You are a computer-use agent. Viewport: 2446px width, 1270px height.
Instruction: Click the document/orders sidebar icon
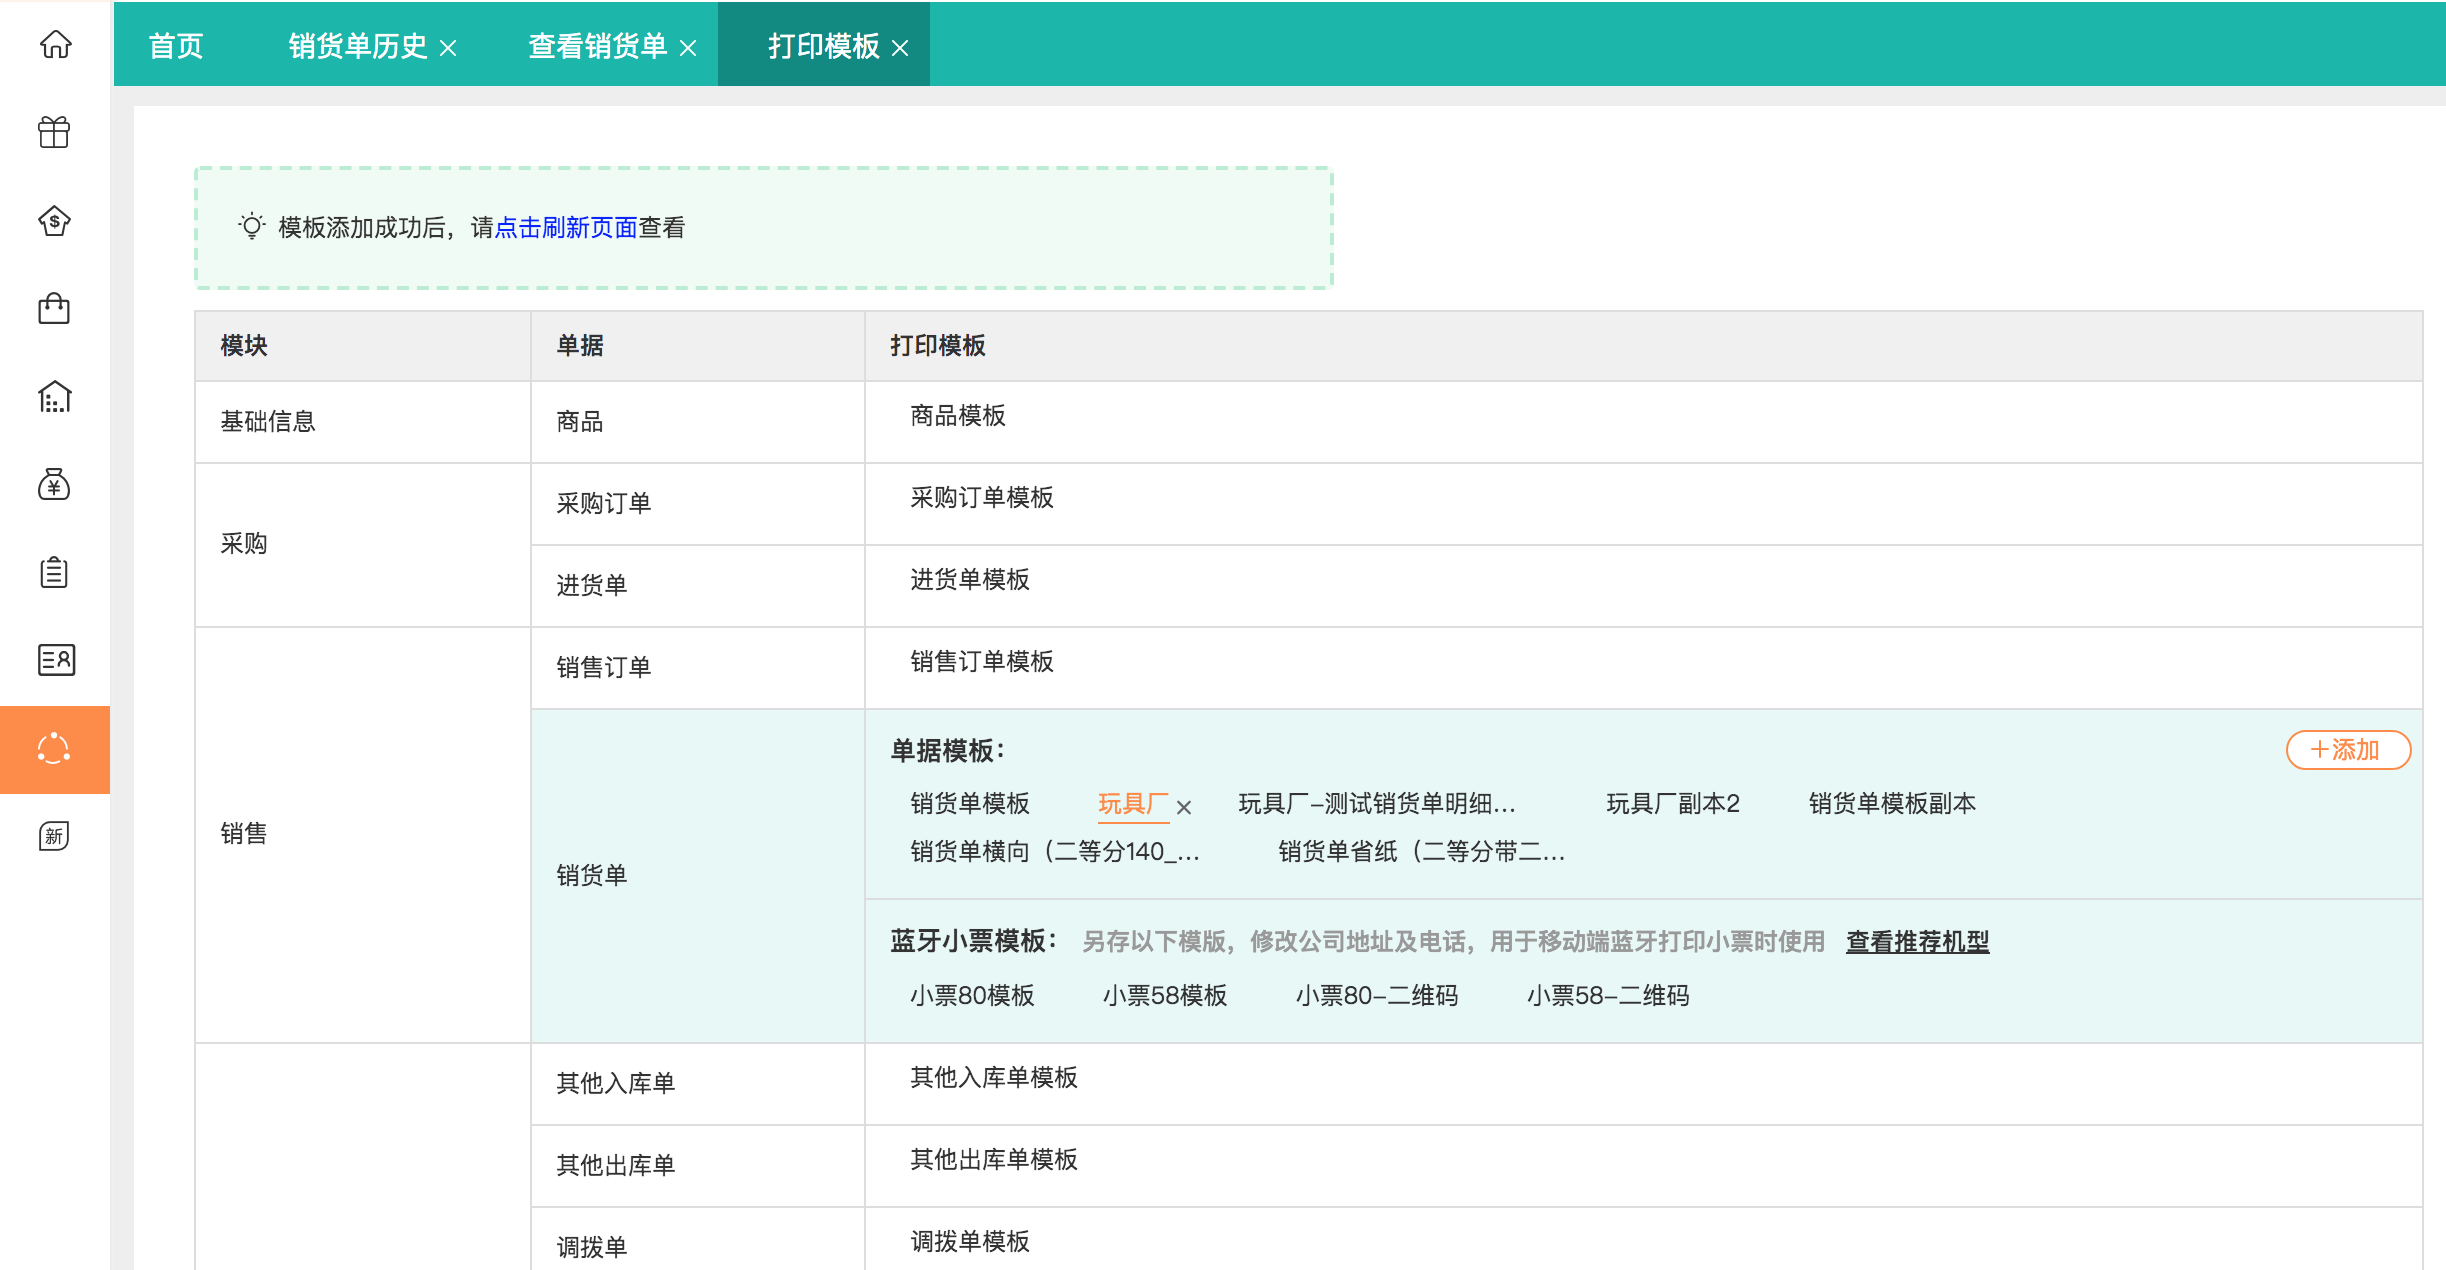point(55,573)
